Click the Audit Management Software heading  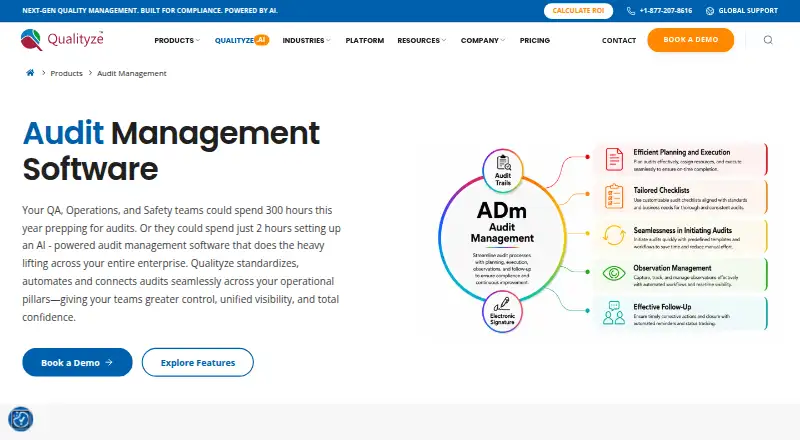tap(171, 151)
